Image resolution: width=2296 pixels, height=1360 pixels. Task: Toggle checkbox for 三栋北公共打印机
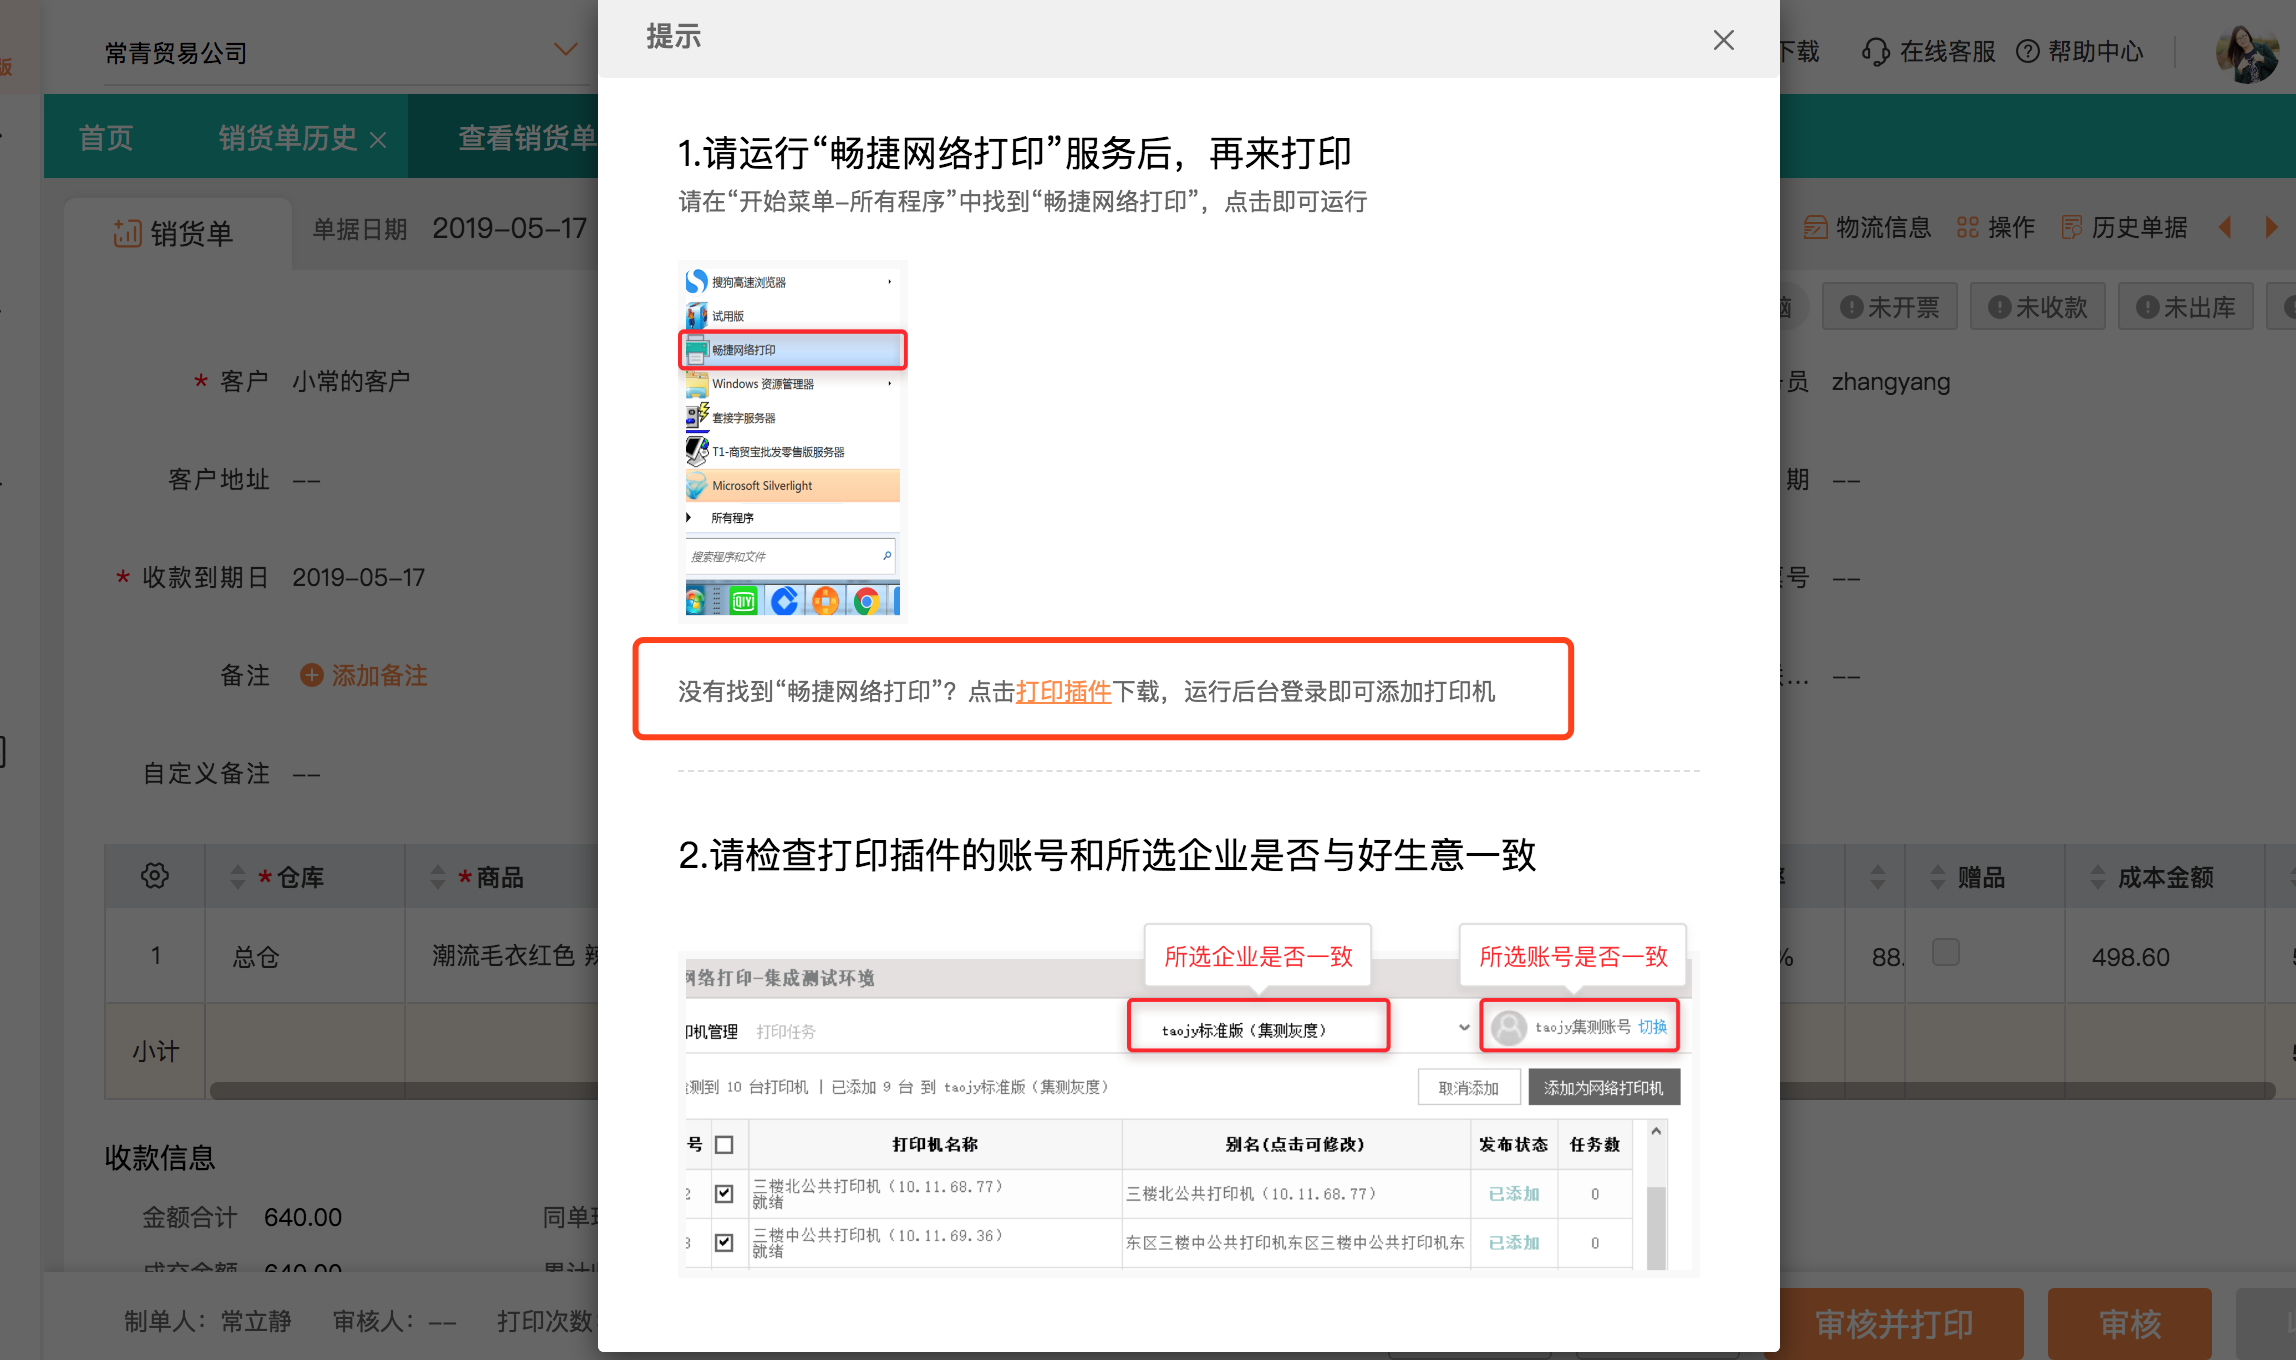pyautogui.click(x=725, y=1193)
